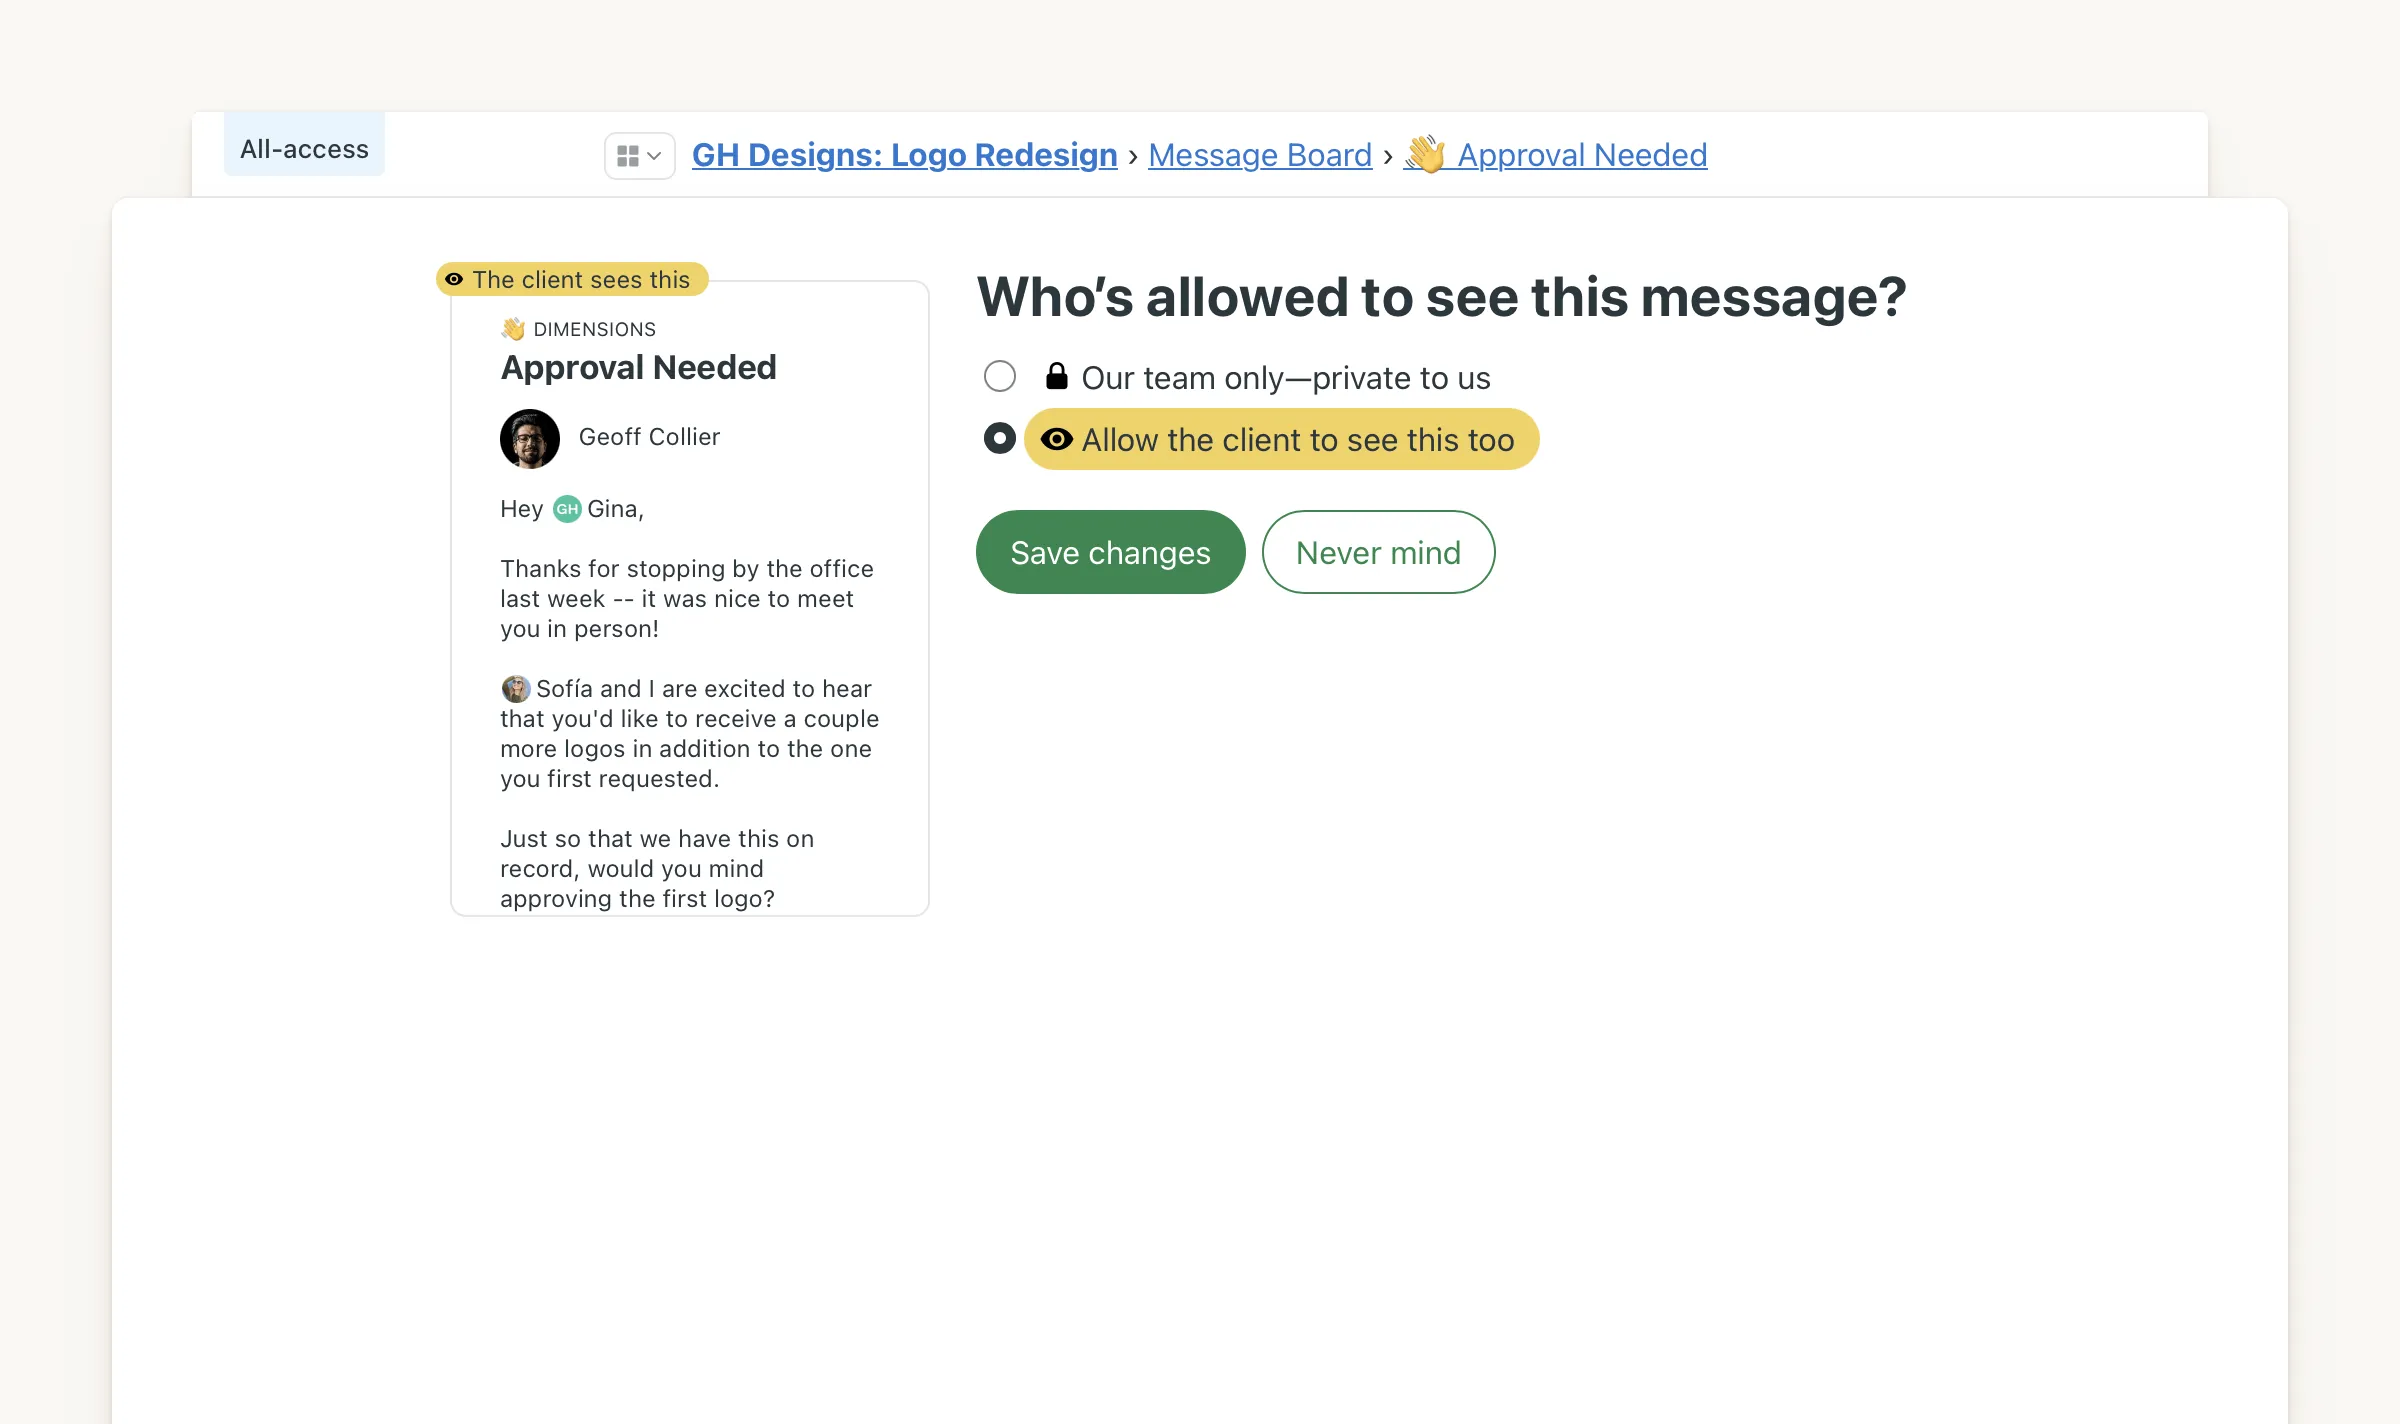Navigate to Message Board breadcrumb link
The image size is (2400, 1424).
point(1259,154)
